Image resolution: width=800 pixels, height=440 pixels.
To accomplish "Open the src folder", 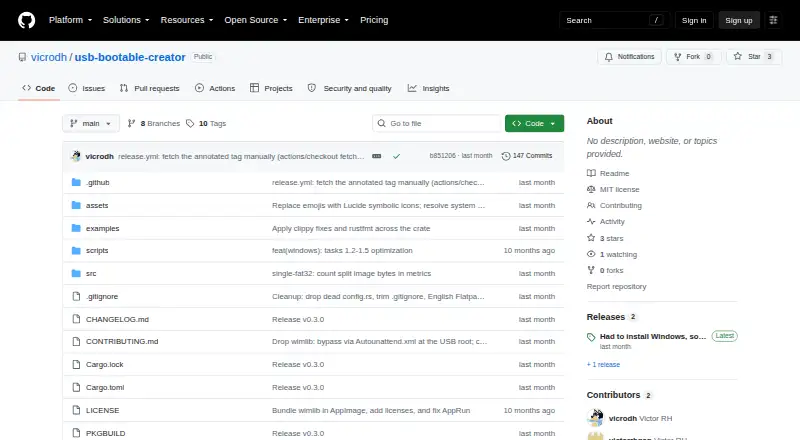I will (x=91, y=274).
